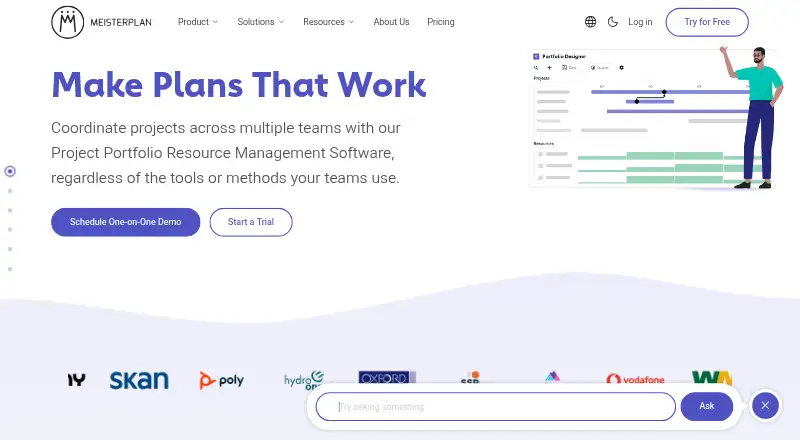Click the black monogram logo before Skan
The height and width of the screenshot is (440, 800).
(77, 380)
